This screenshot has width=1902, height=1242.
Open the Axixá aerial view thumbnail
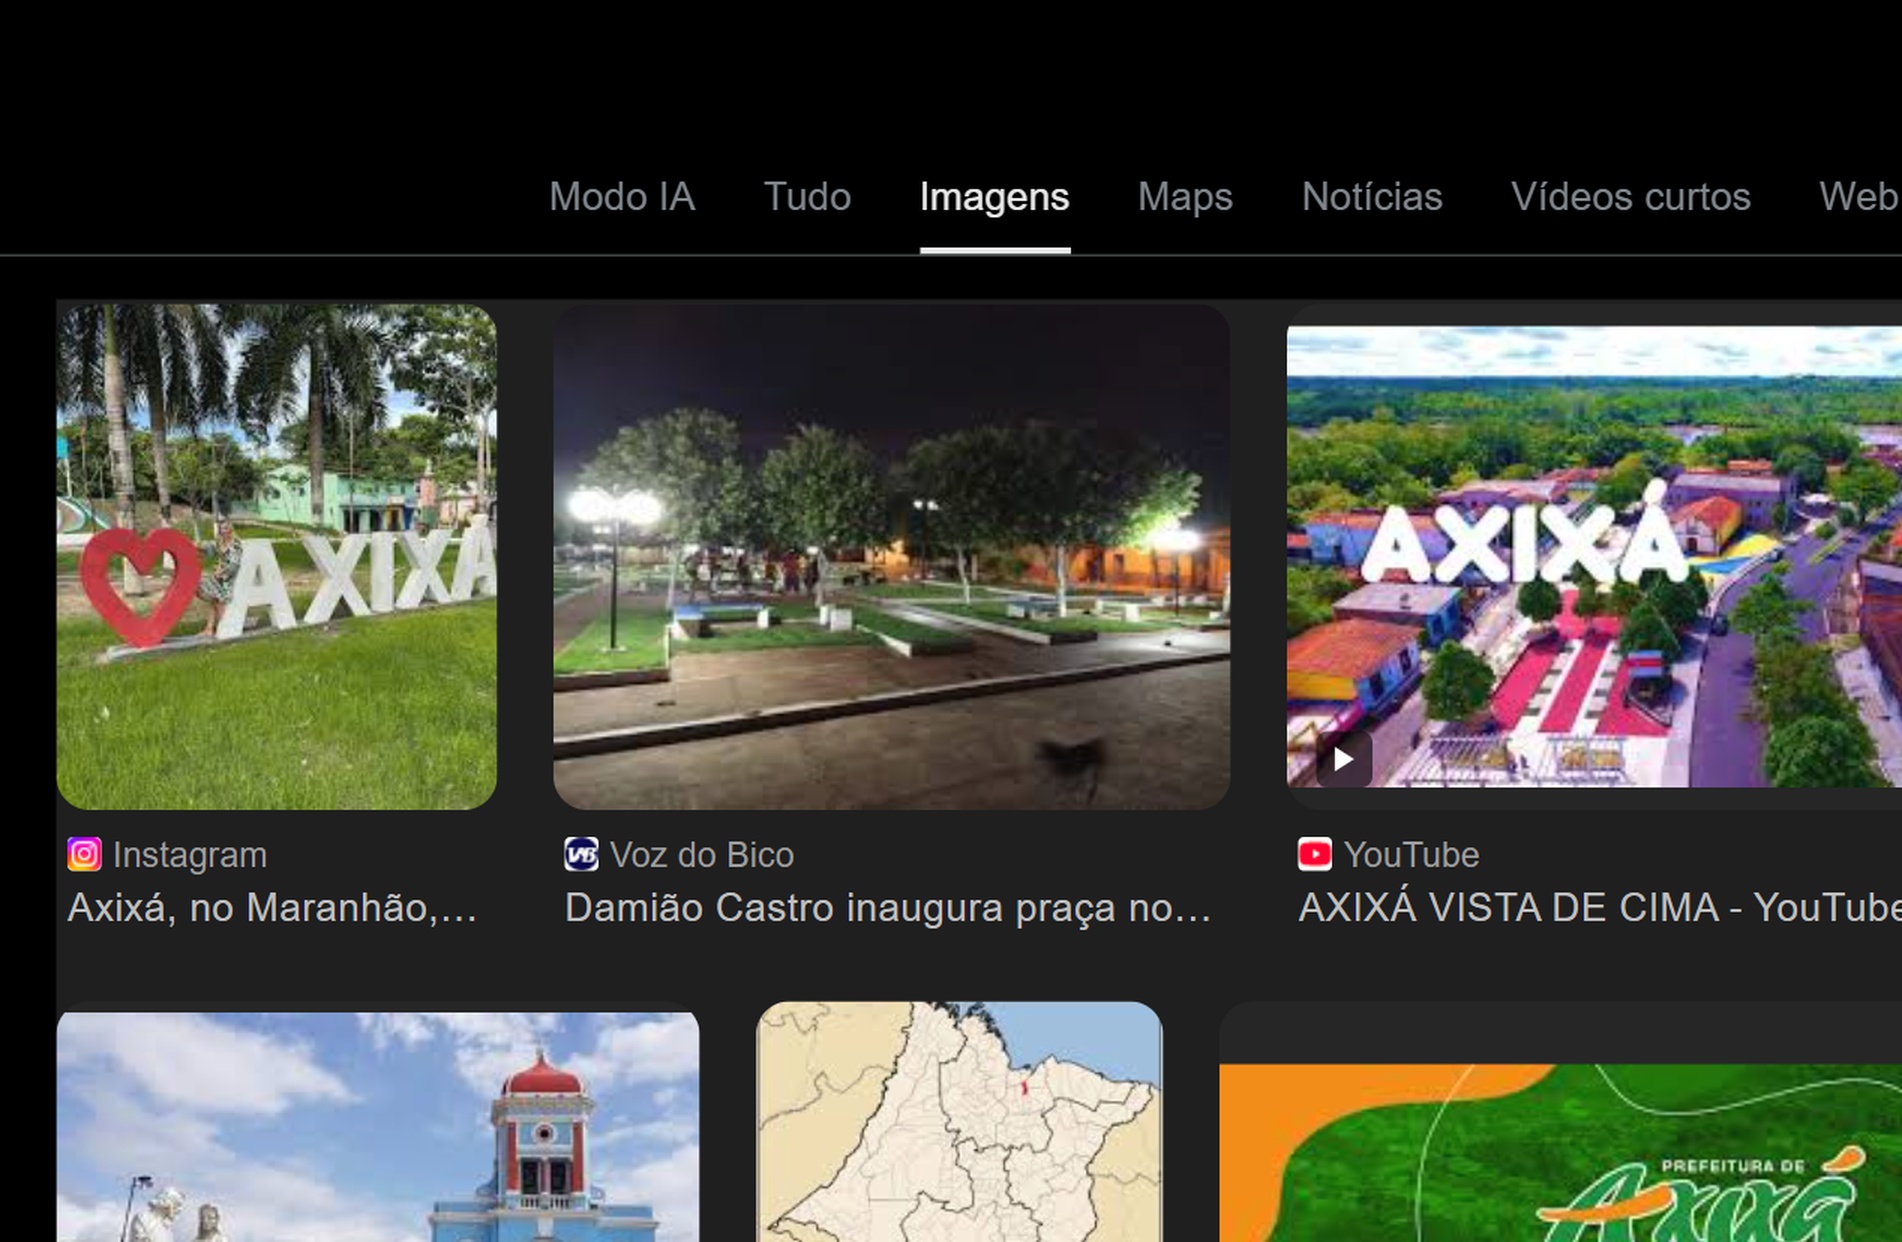coord(1593,557)
